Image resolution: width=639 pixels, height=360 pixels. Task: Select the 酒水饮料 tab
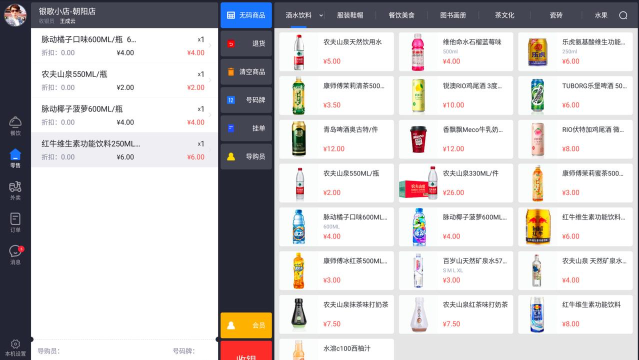pyautogui.click(x=298, y=15)
